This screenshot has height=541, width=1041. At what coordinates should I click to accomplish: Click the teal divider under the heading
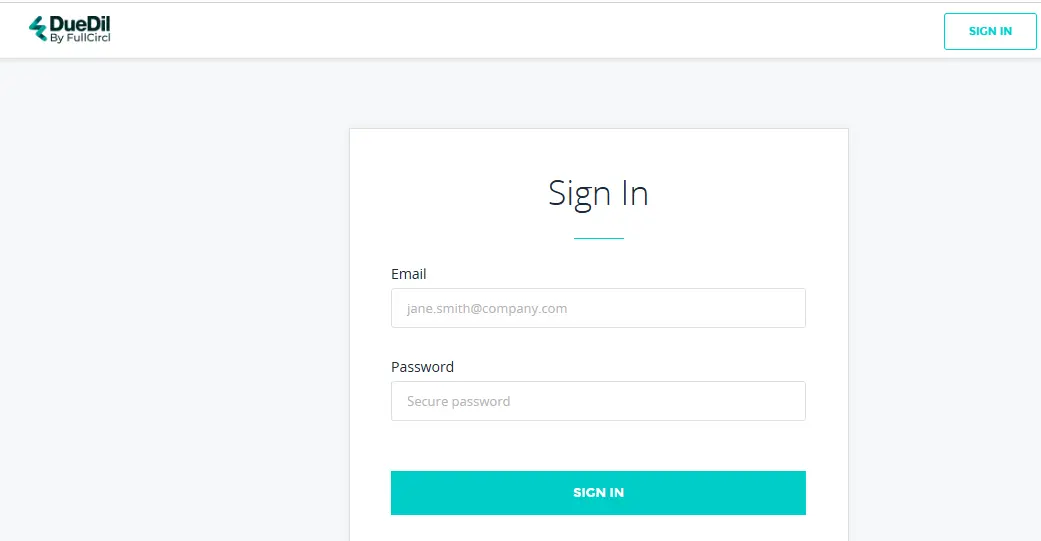pos(598,239)
